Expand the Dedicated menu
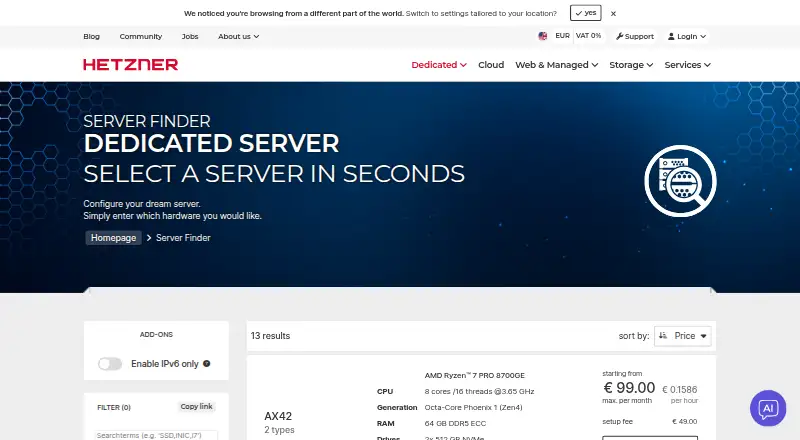800x440 pixels. [x=439, y=65]
